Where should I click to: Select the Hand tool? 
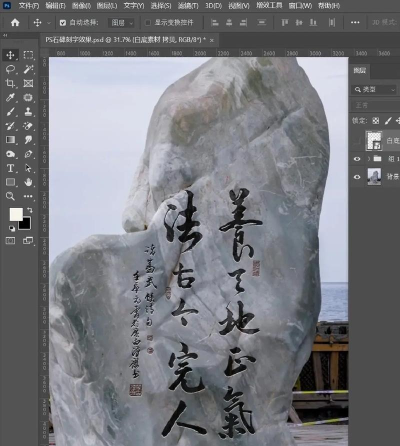pos(28,182)
